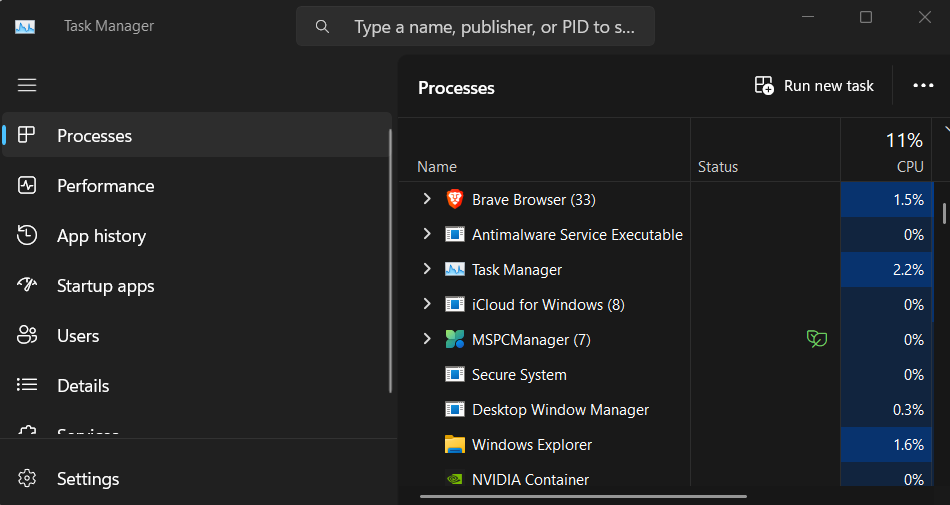Expand the Brave Browser process group
The image size is (950, 505).
(427, 199)
